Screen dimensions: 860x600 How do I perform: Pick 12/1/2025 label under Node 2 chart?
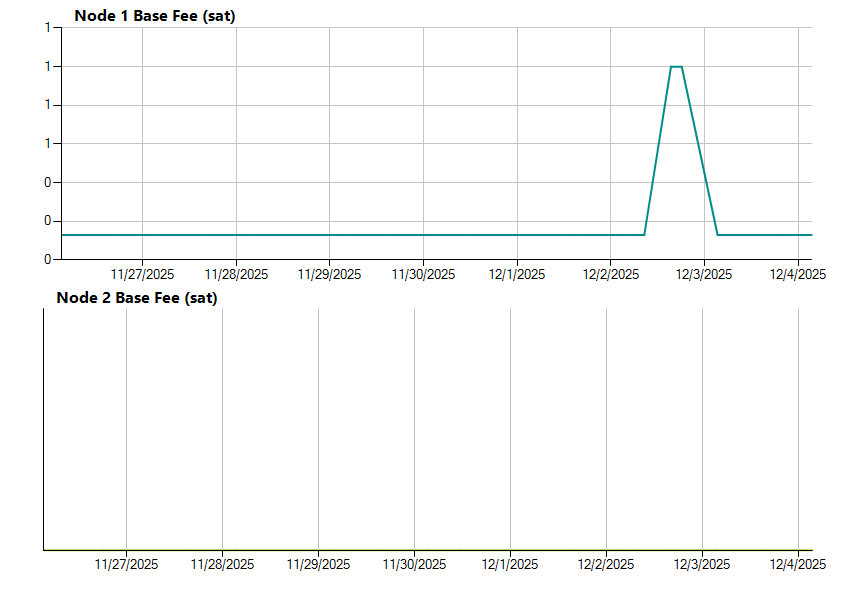point(510,564)
